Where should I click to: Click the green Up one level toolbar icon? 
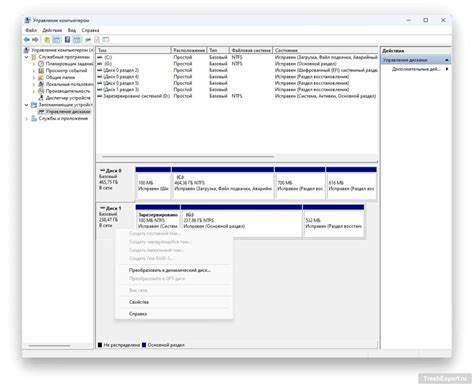click(x=47, y=40)
